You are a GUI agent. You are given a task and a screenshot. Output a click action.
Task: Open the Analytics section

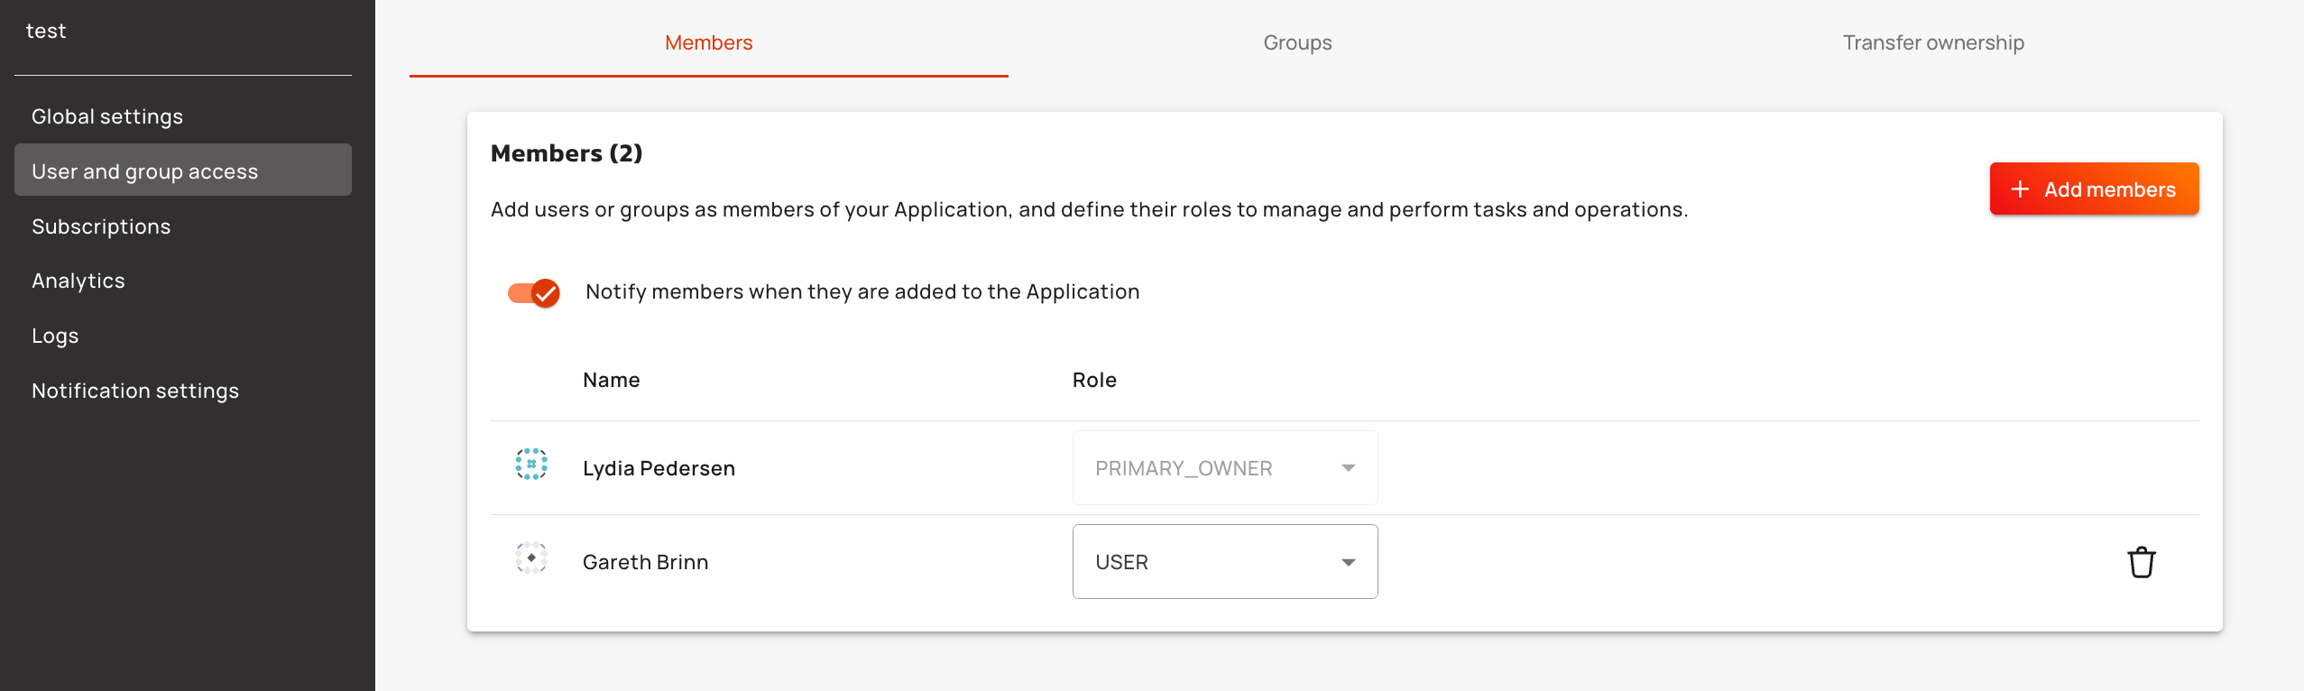click(78, 281)
